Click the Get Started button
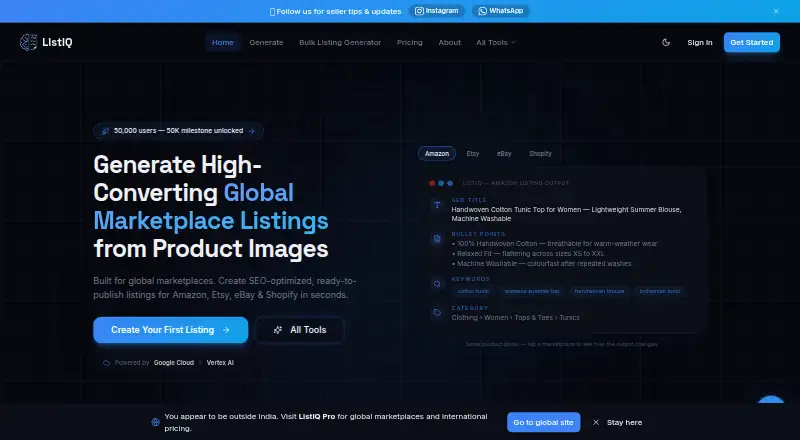This screenshot has width=800, height=440. (x=752, y=42)
